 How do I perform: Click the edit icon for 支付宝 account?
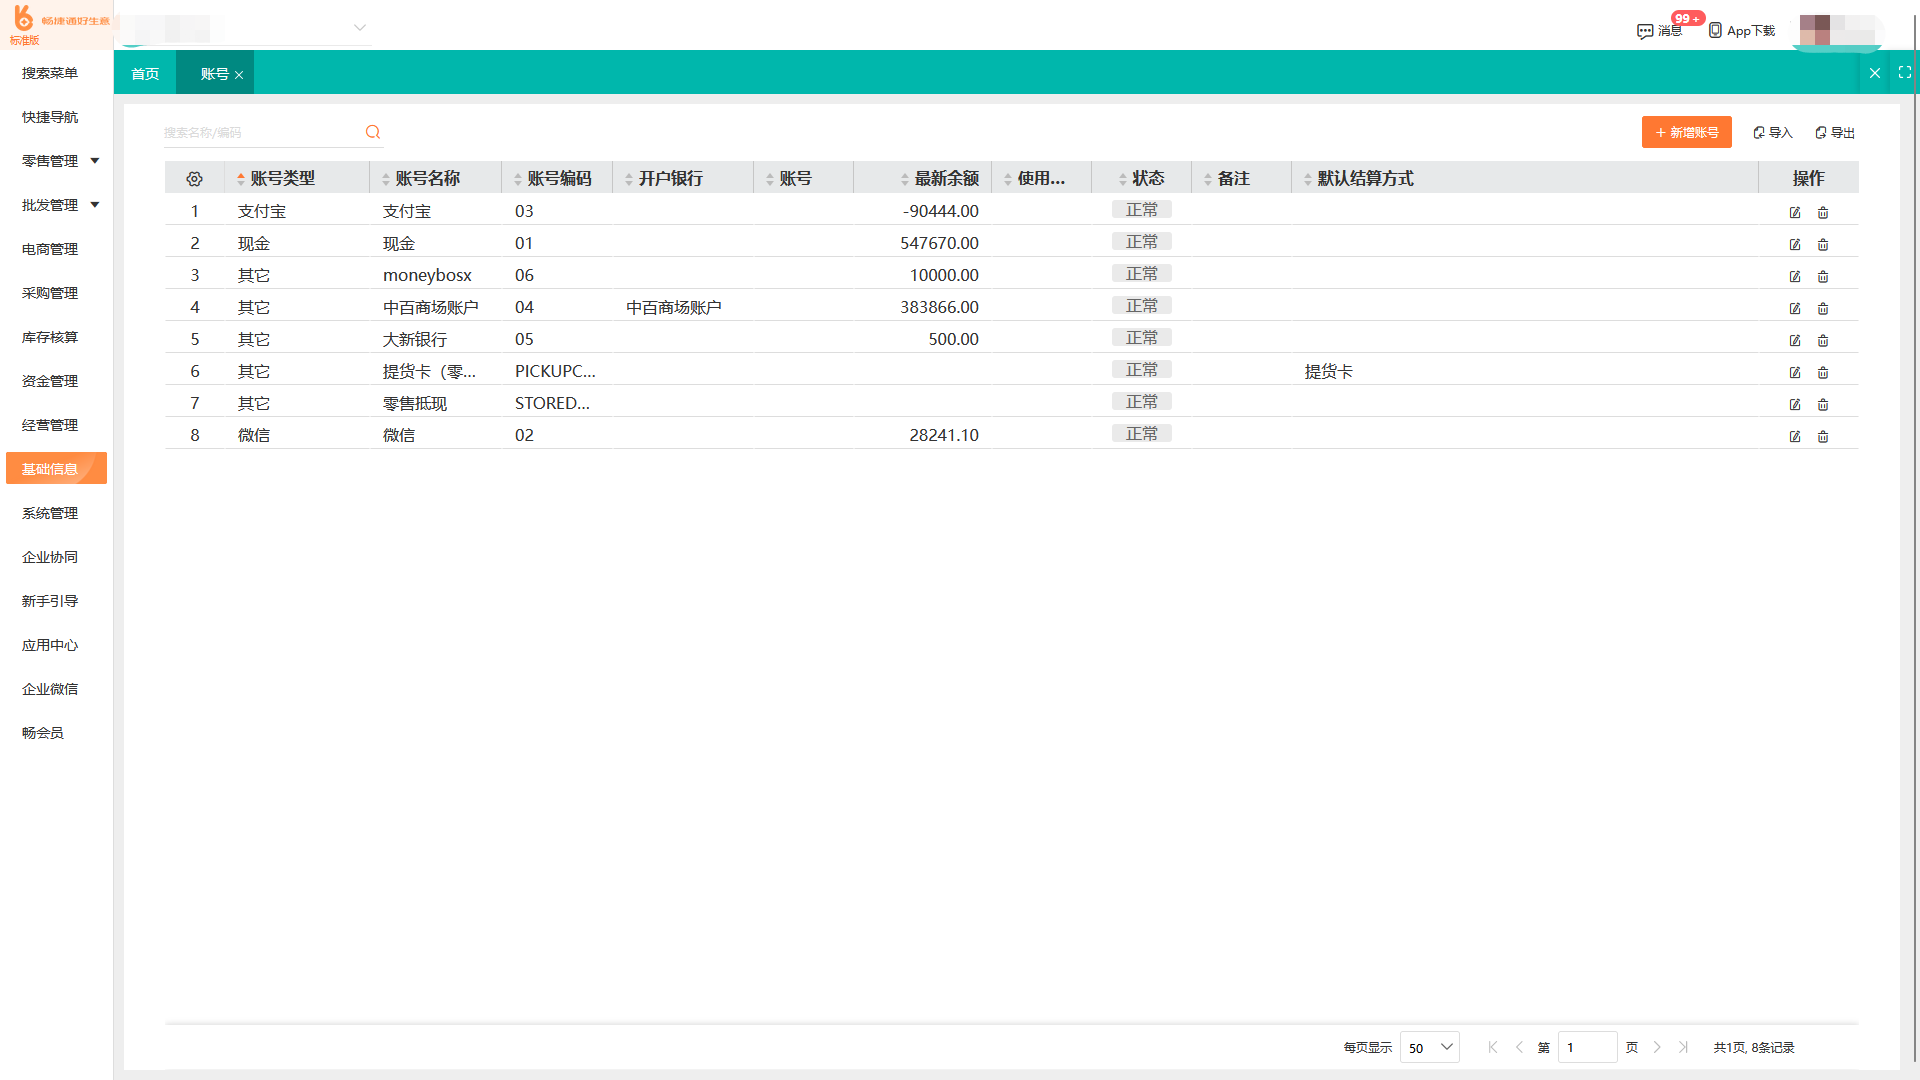coord(1795,211)
